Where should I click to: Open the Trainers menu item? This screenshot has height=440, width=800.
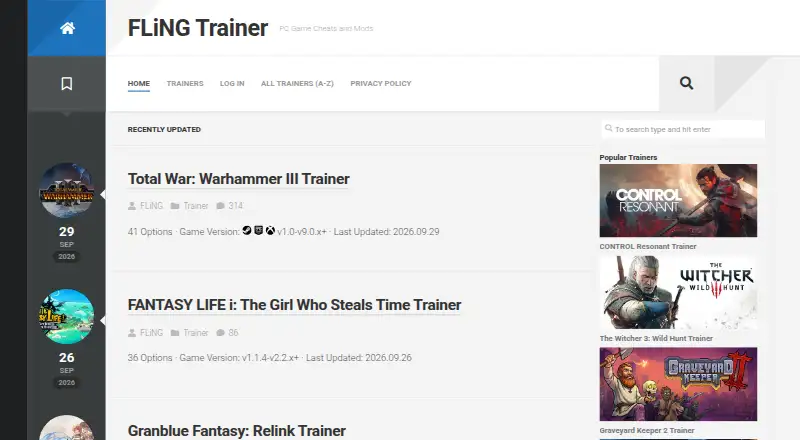185,83
